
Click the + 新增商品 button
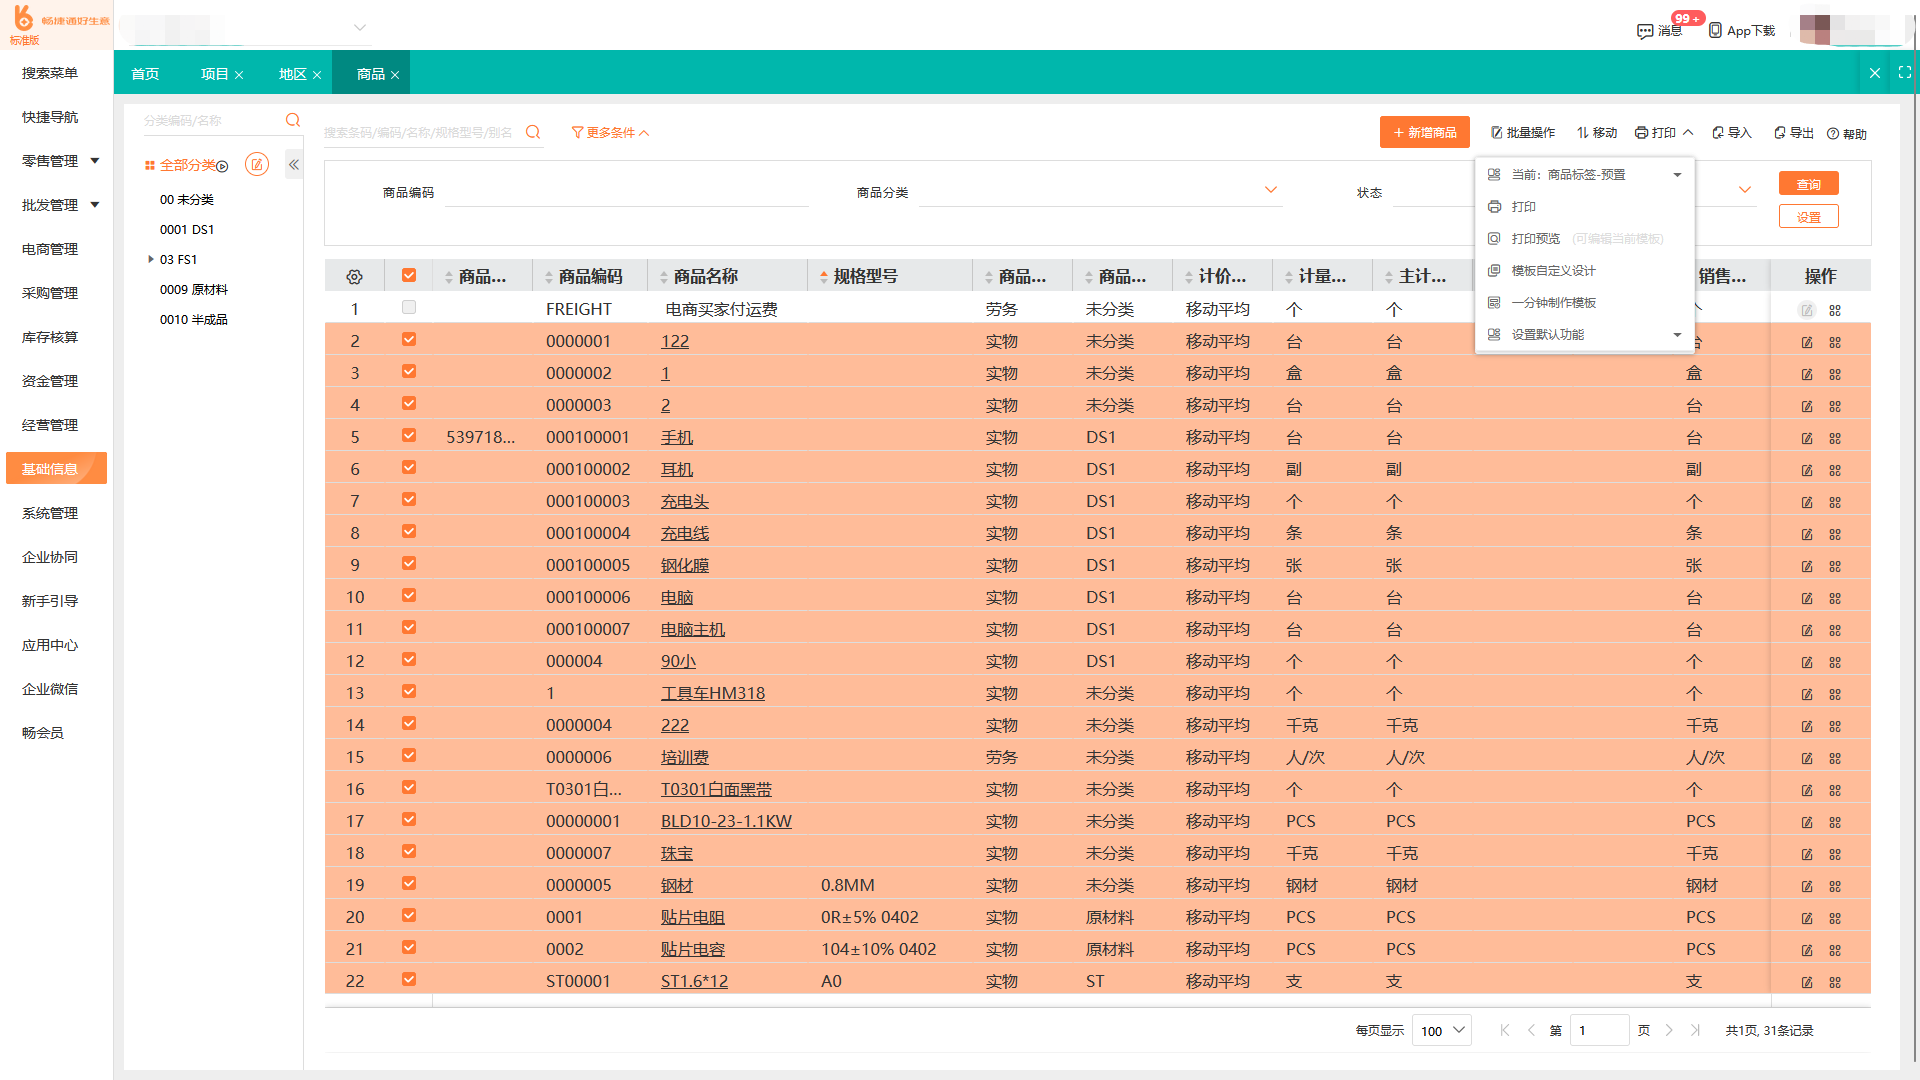1424,131
